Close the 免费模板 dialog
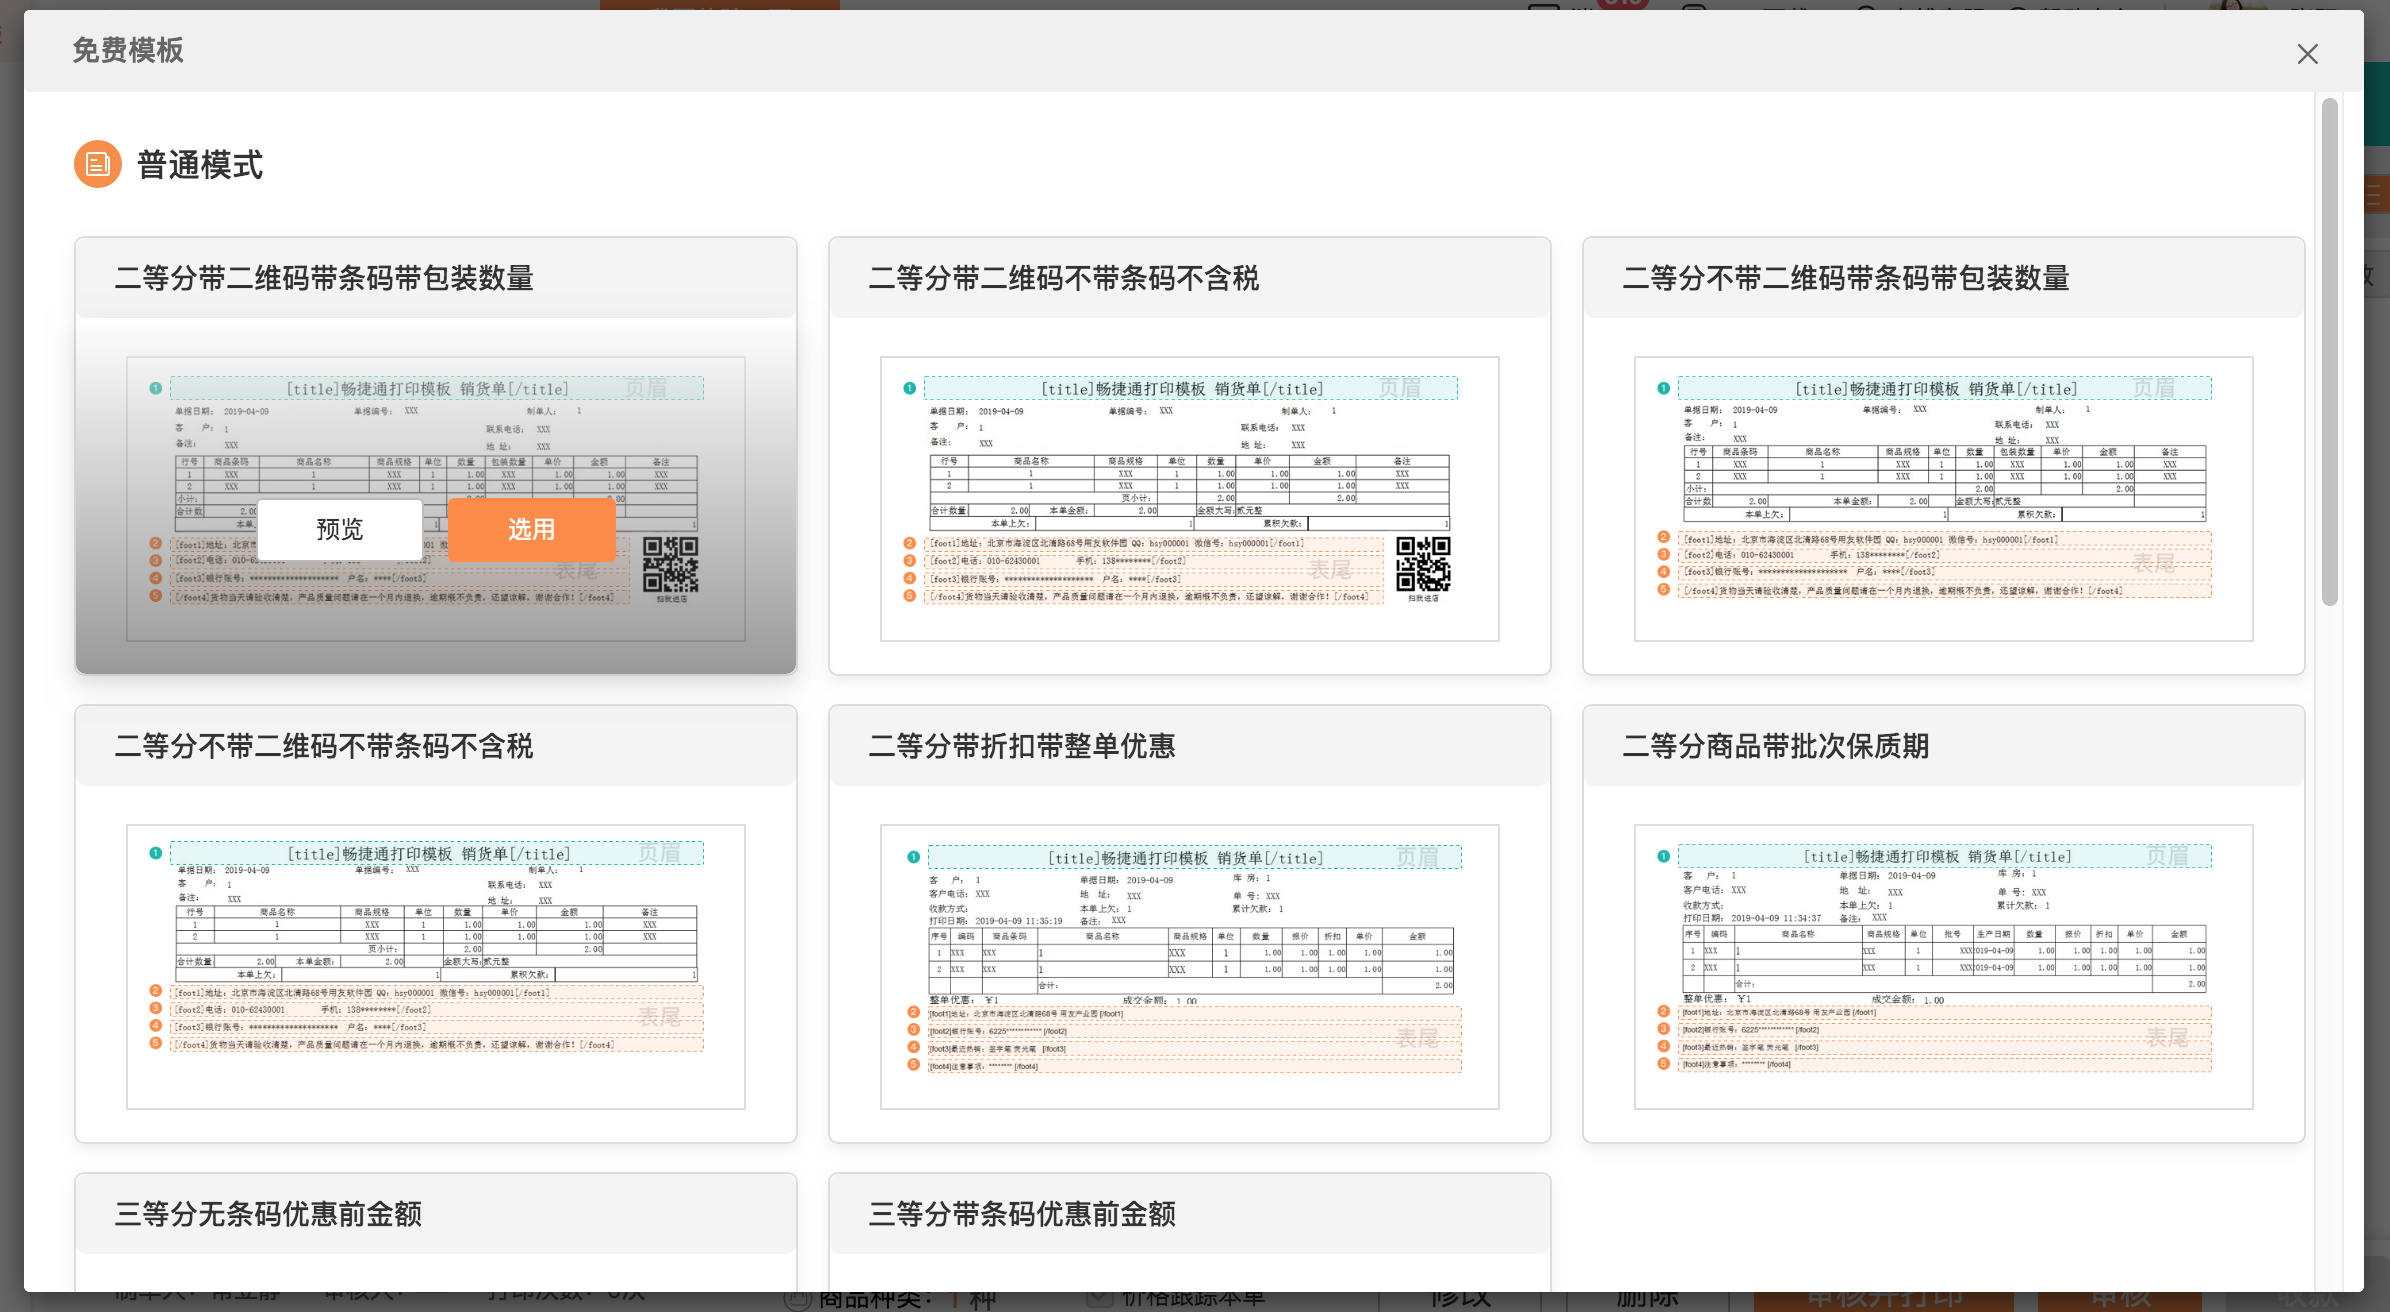 [x=2308, y=53]
